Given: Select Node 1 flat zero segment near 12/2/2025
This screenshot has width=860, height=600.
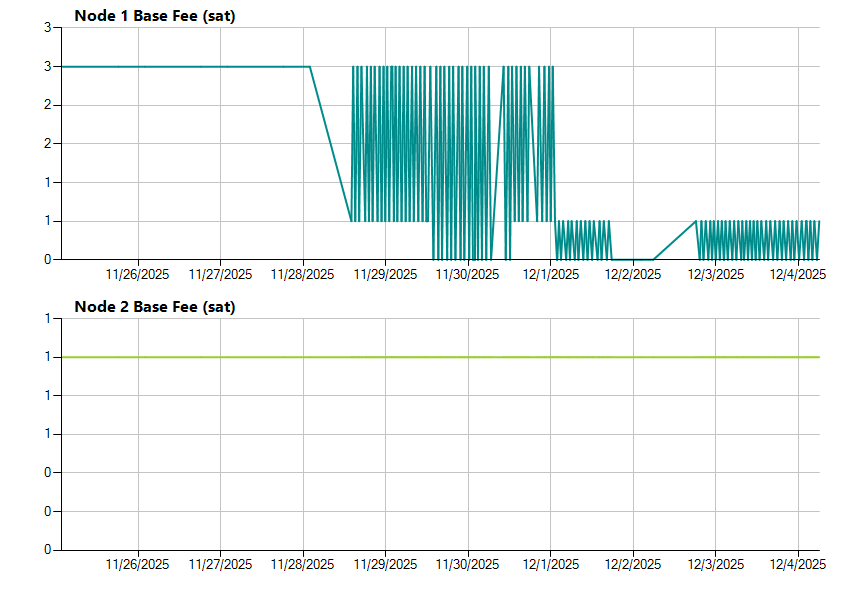Looking at the screenshot, I should click(x=633, y=259).
